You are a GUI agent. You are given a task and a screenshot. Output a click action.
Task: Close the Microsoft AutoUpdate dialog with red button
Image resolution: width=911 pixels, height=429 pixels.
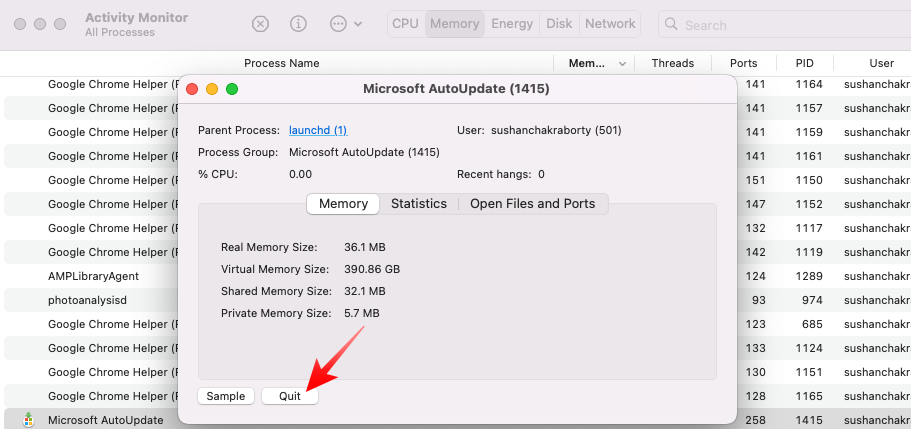pyautogui.click(x=192, y=89)
